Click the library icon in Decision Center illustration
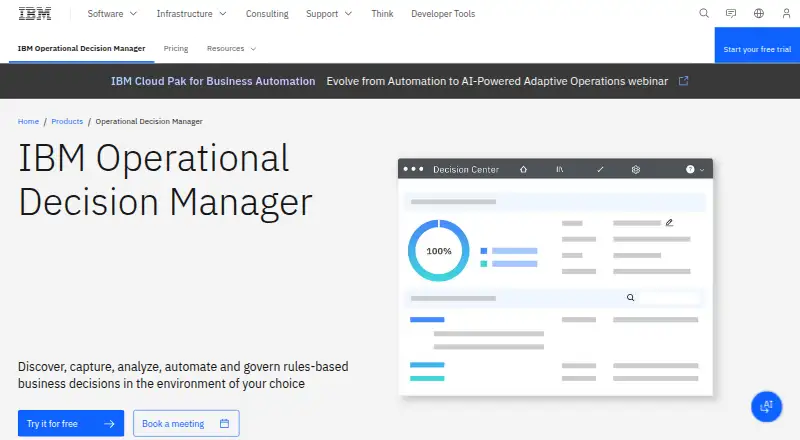Image resolution: width=800 pixels, height=440 pixels. (560, 169)
